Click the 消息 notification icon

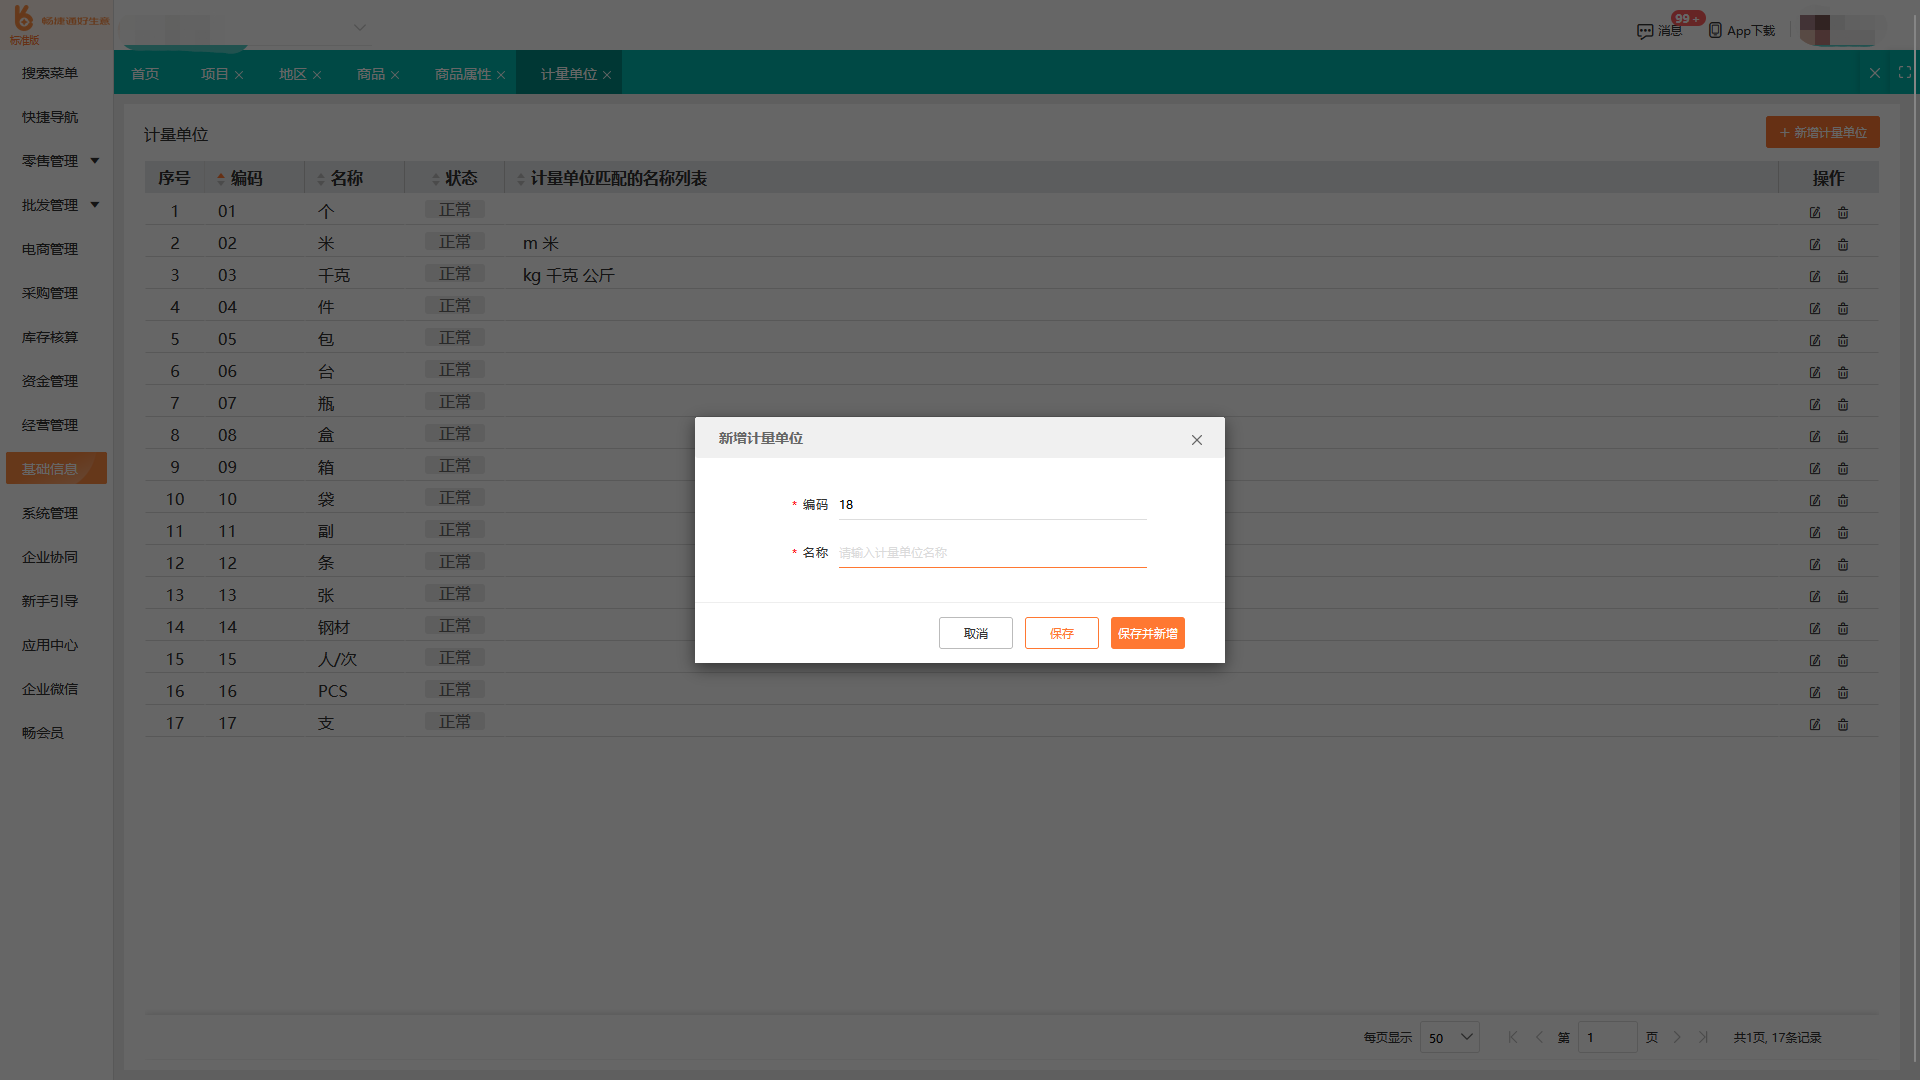click(1659, 29)
